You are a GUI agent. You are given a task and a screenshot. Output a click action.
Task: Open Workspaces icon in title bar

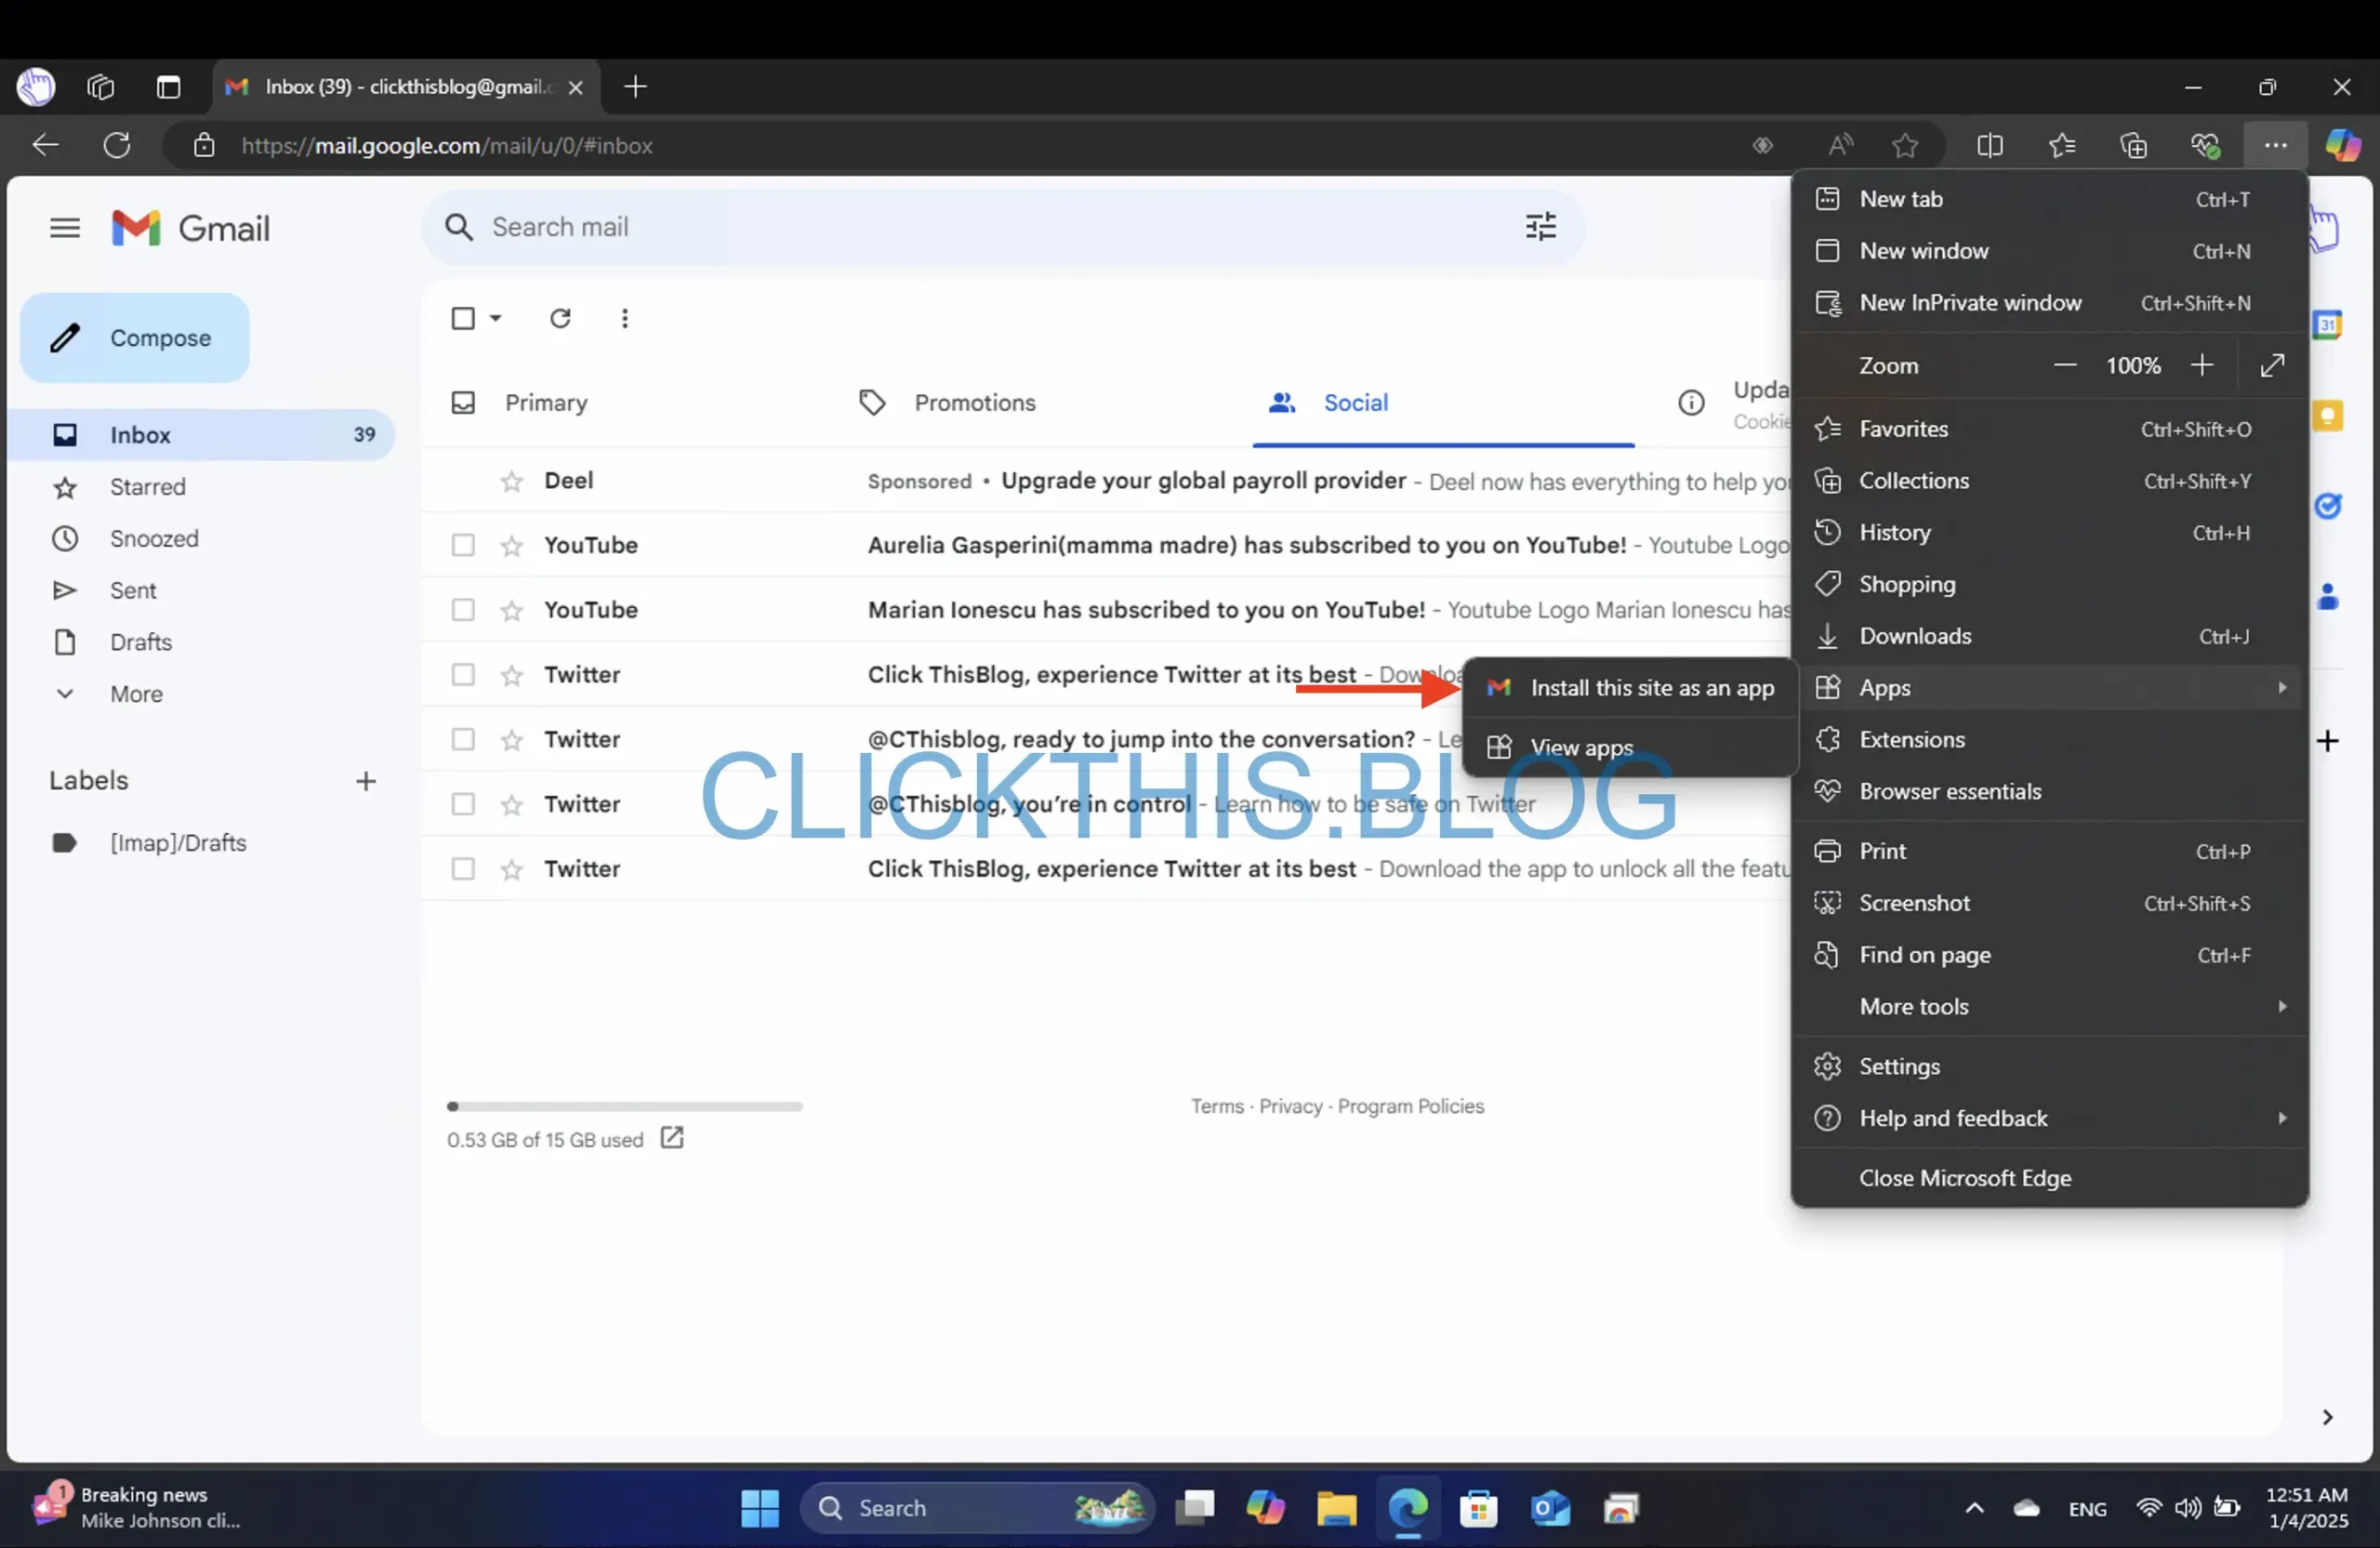tap(100, 87)
